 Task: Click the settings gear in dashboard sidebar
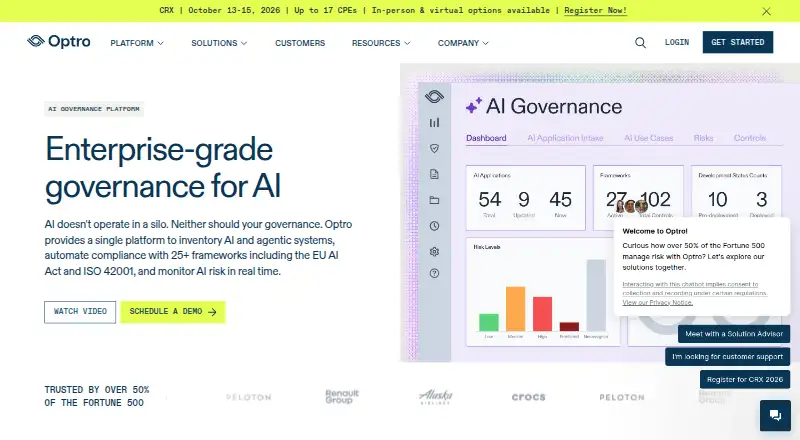click(x=434, y=252)
